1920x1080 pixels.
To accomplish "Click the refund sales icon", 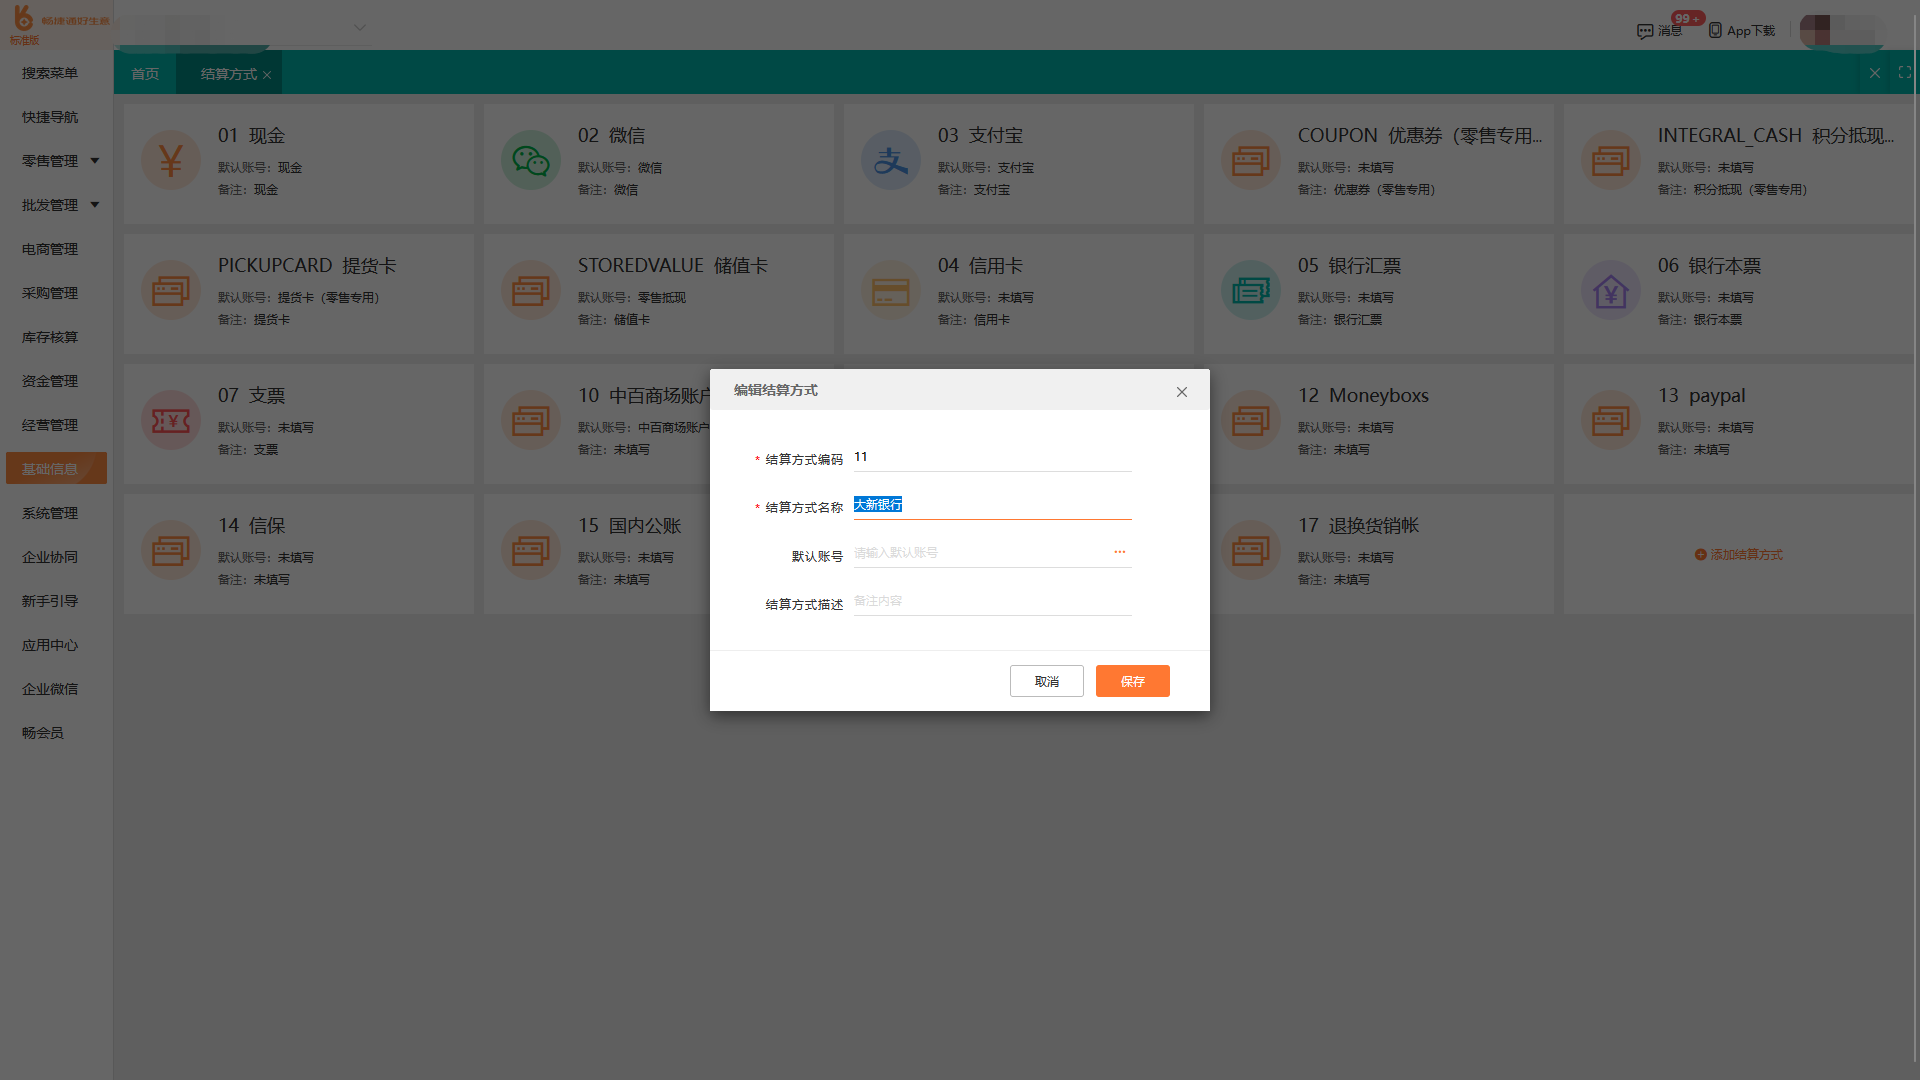I will click(1251, 551).
